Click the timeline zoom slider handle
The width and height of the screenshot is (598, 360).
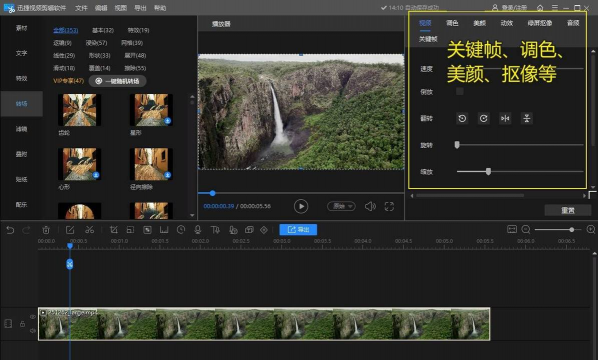coord(572,230)
